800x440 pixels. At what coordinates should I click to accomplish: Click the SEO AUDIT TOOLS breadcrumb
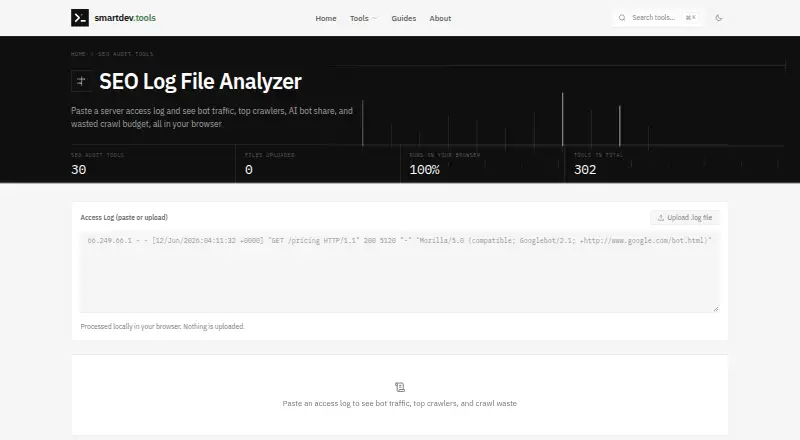[x=126, y=54]
